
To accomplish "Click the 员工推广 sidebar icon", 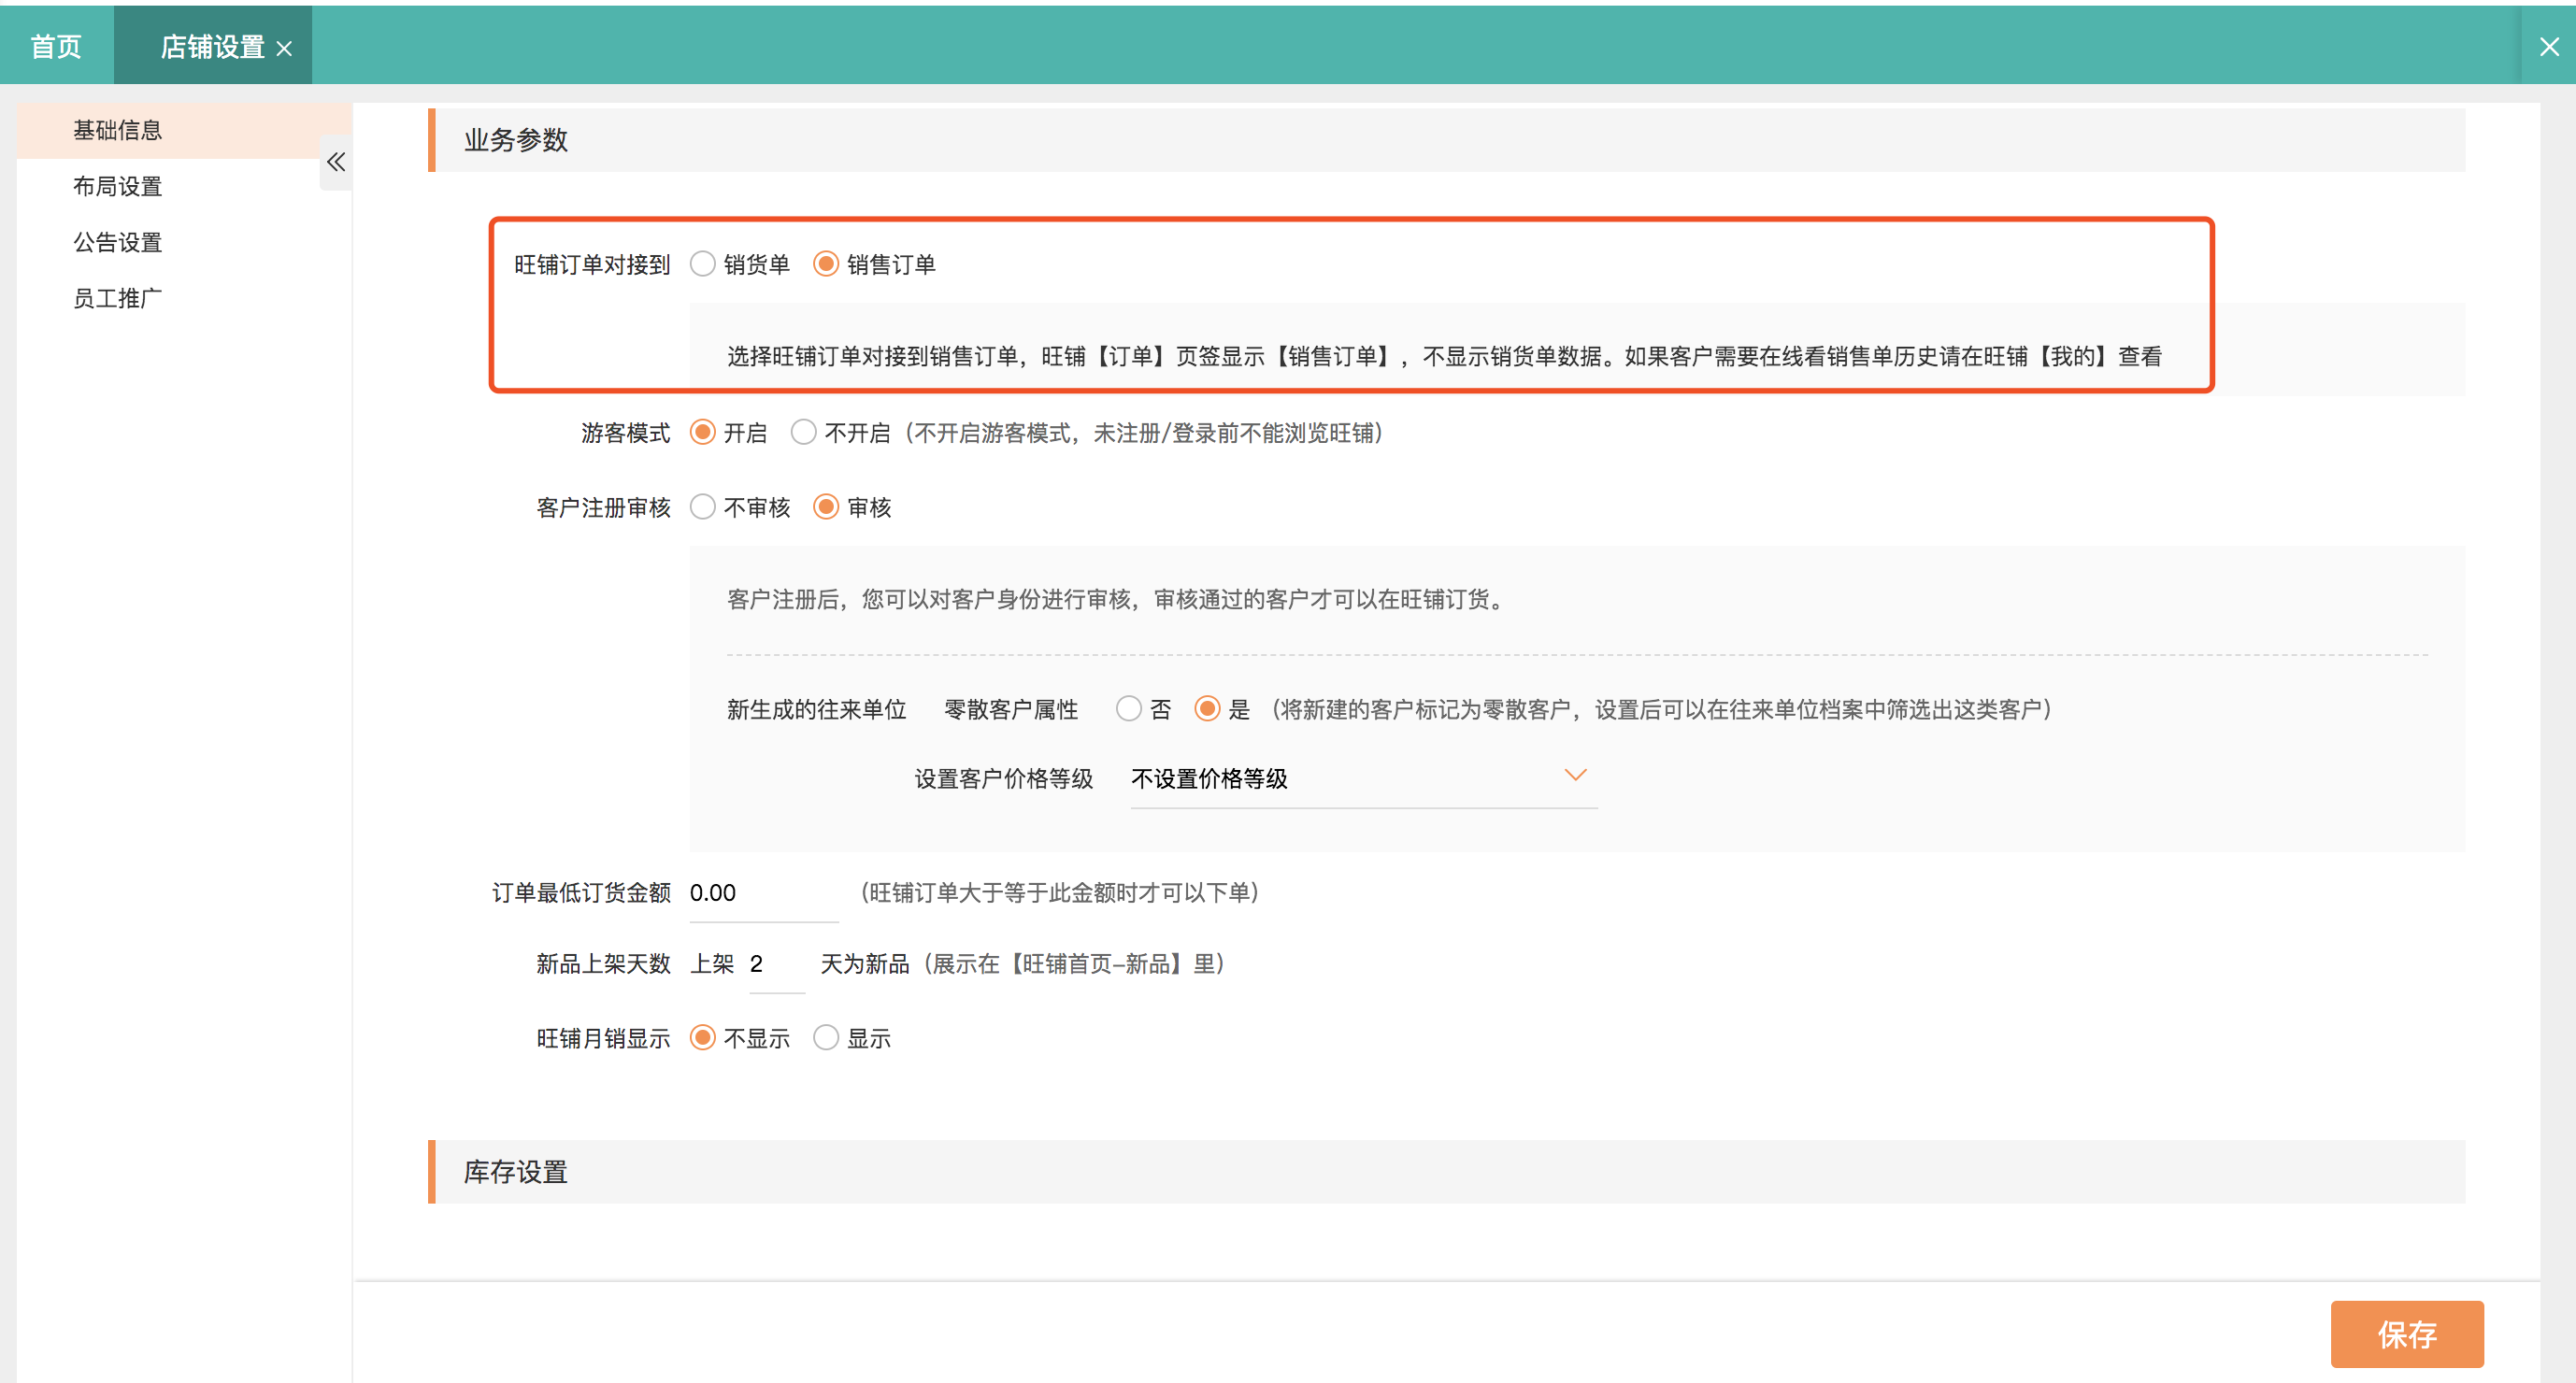I will pyautogui.click(x=118, y=296).
